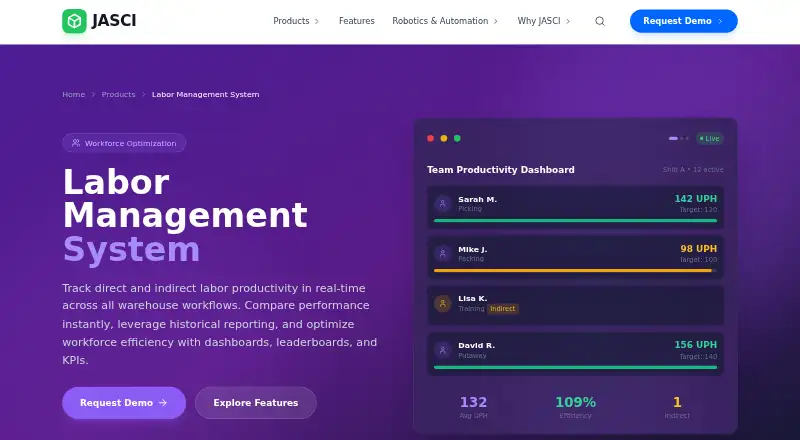Click the Packing label under Mike J.
This screenshot has width=800, height=440.
point(471,259)
